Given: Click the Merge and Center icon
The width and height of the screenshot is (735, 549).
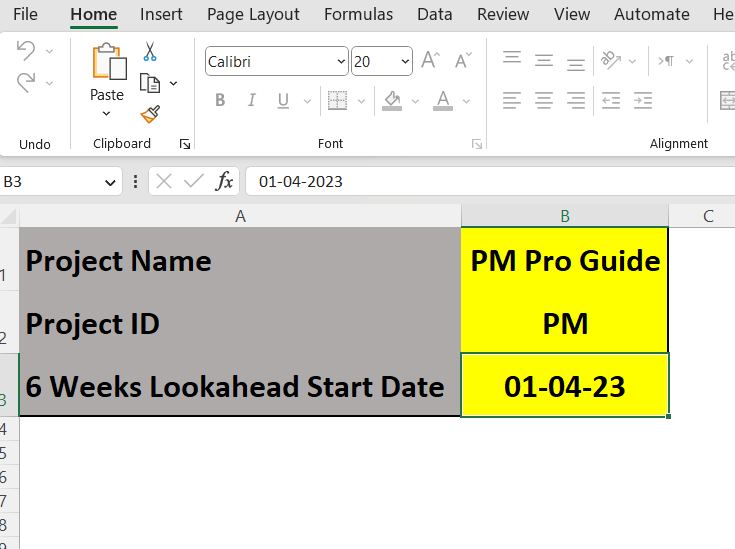Looking at the screenshot, I should pos(727,100).
